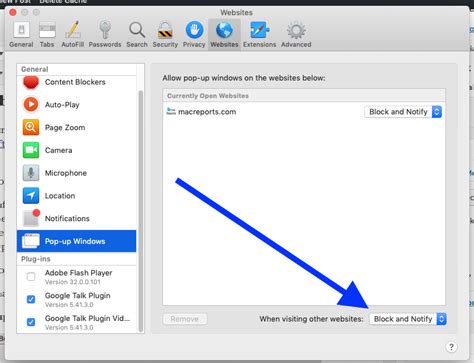Open macreports.com Block and Notify dropdown
Image resolution: width=474 pixels, height=363 pixels.
pyautogui.click(x=403, y=112)
